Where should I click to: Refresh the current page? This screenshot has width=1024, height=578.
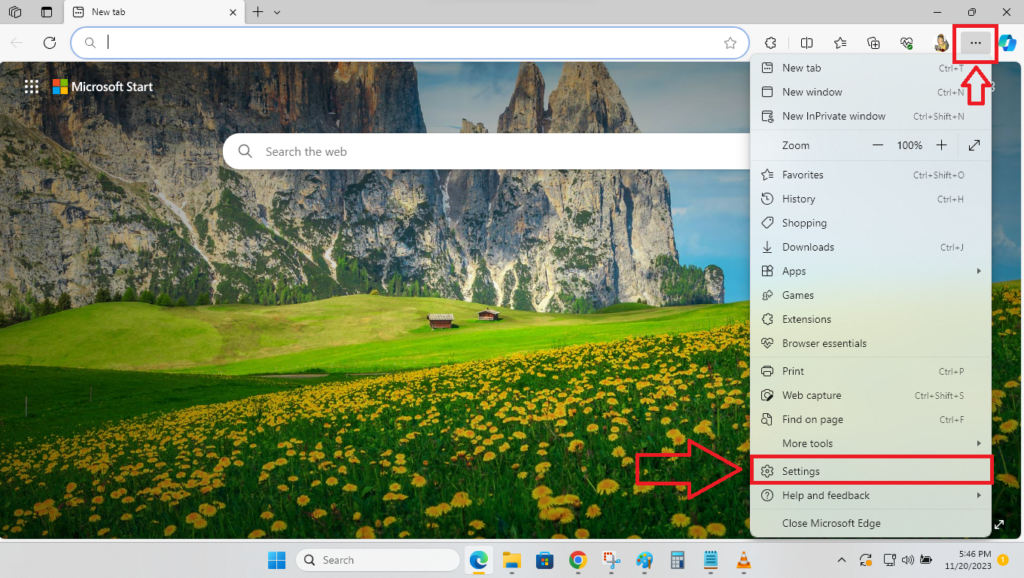(50, 43)
